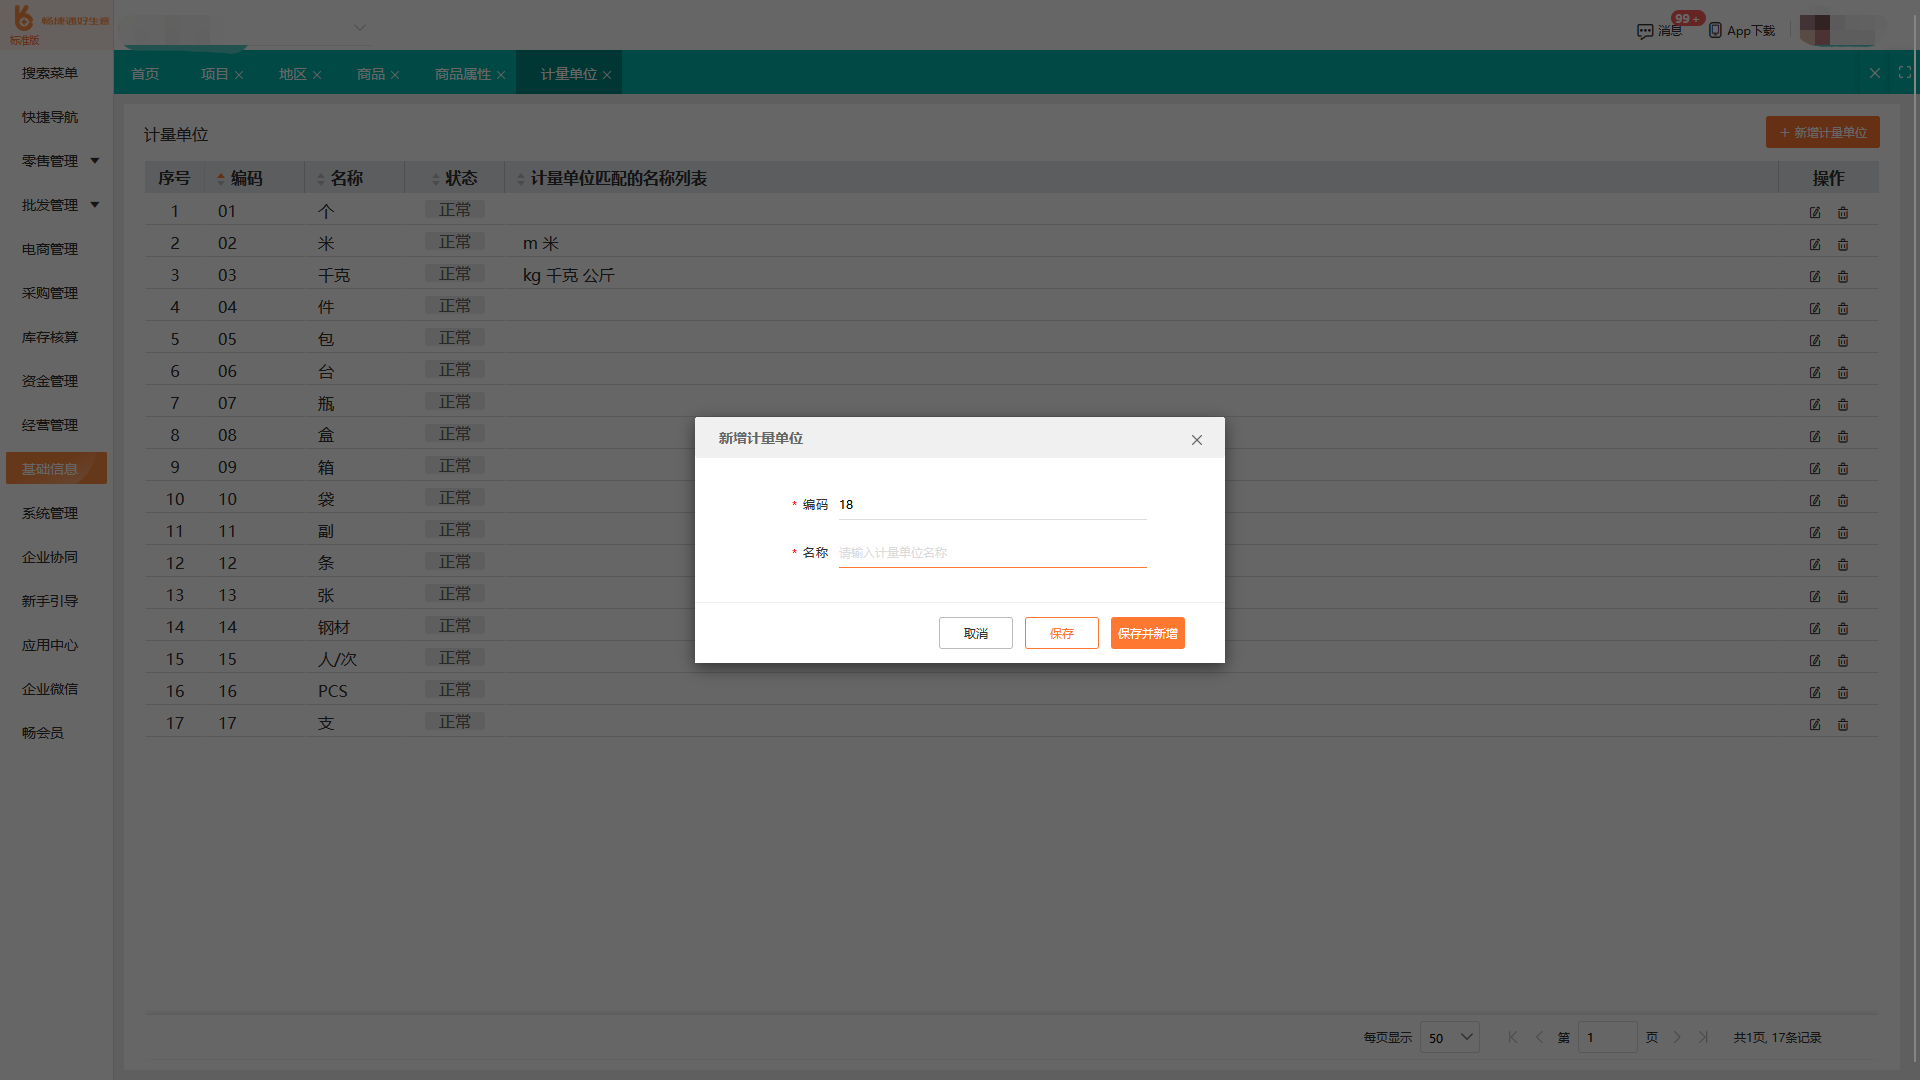Click the delete icon for row 16
Viewport: 1920px width, 1080px height.
tap(1844, 692)
